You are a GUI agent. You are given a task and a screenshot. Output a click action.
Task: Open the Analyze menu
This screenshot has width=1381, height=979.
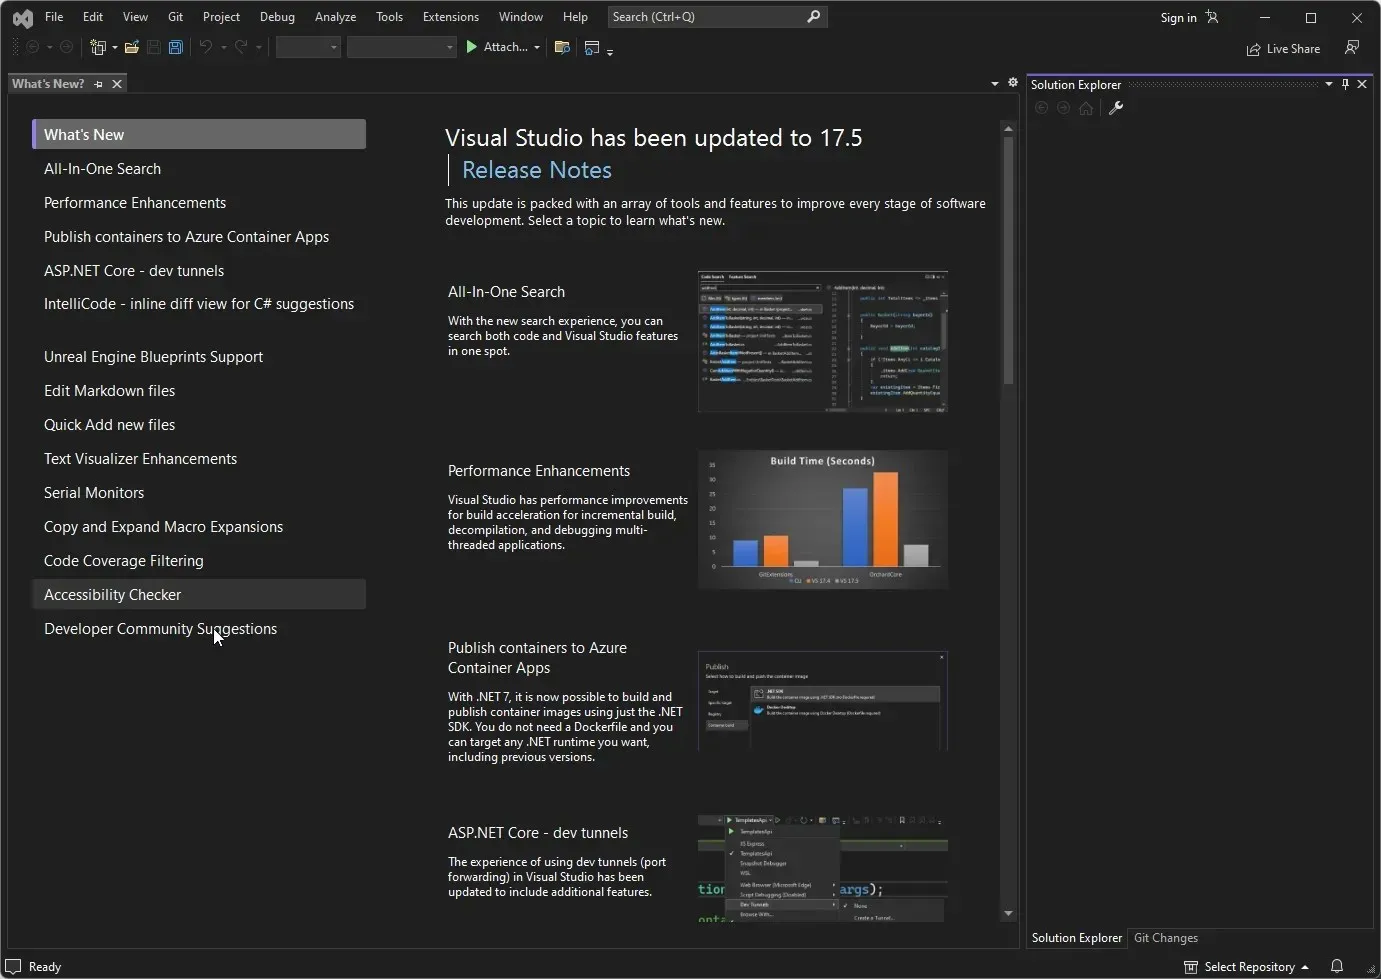tap(335, 17)
